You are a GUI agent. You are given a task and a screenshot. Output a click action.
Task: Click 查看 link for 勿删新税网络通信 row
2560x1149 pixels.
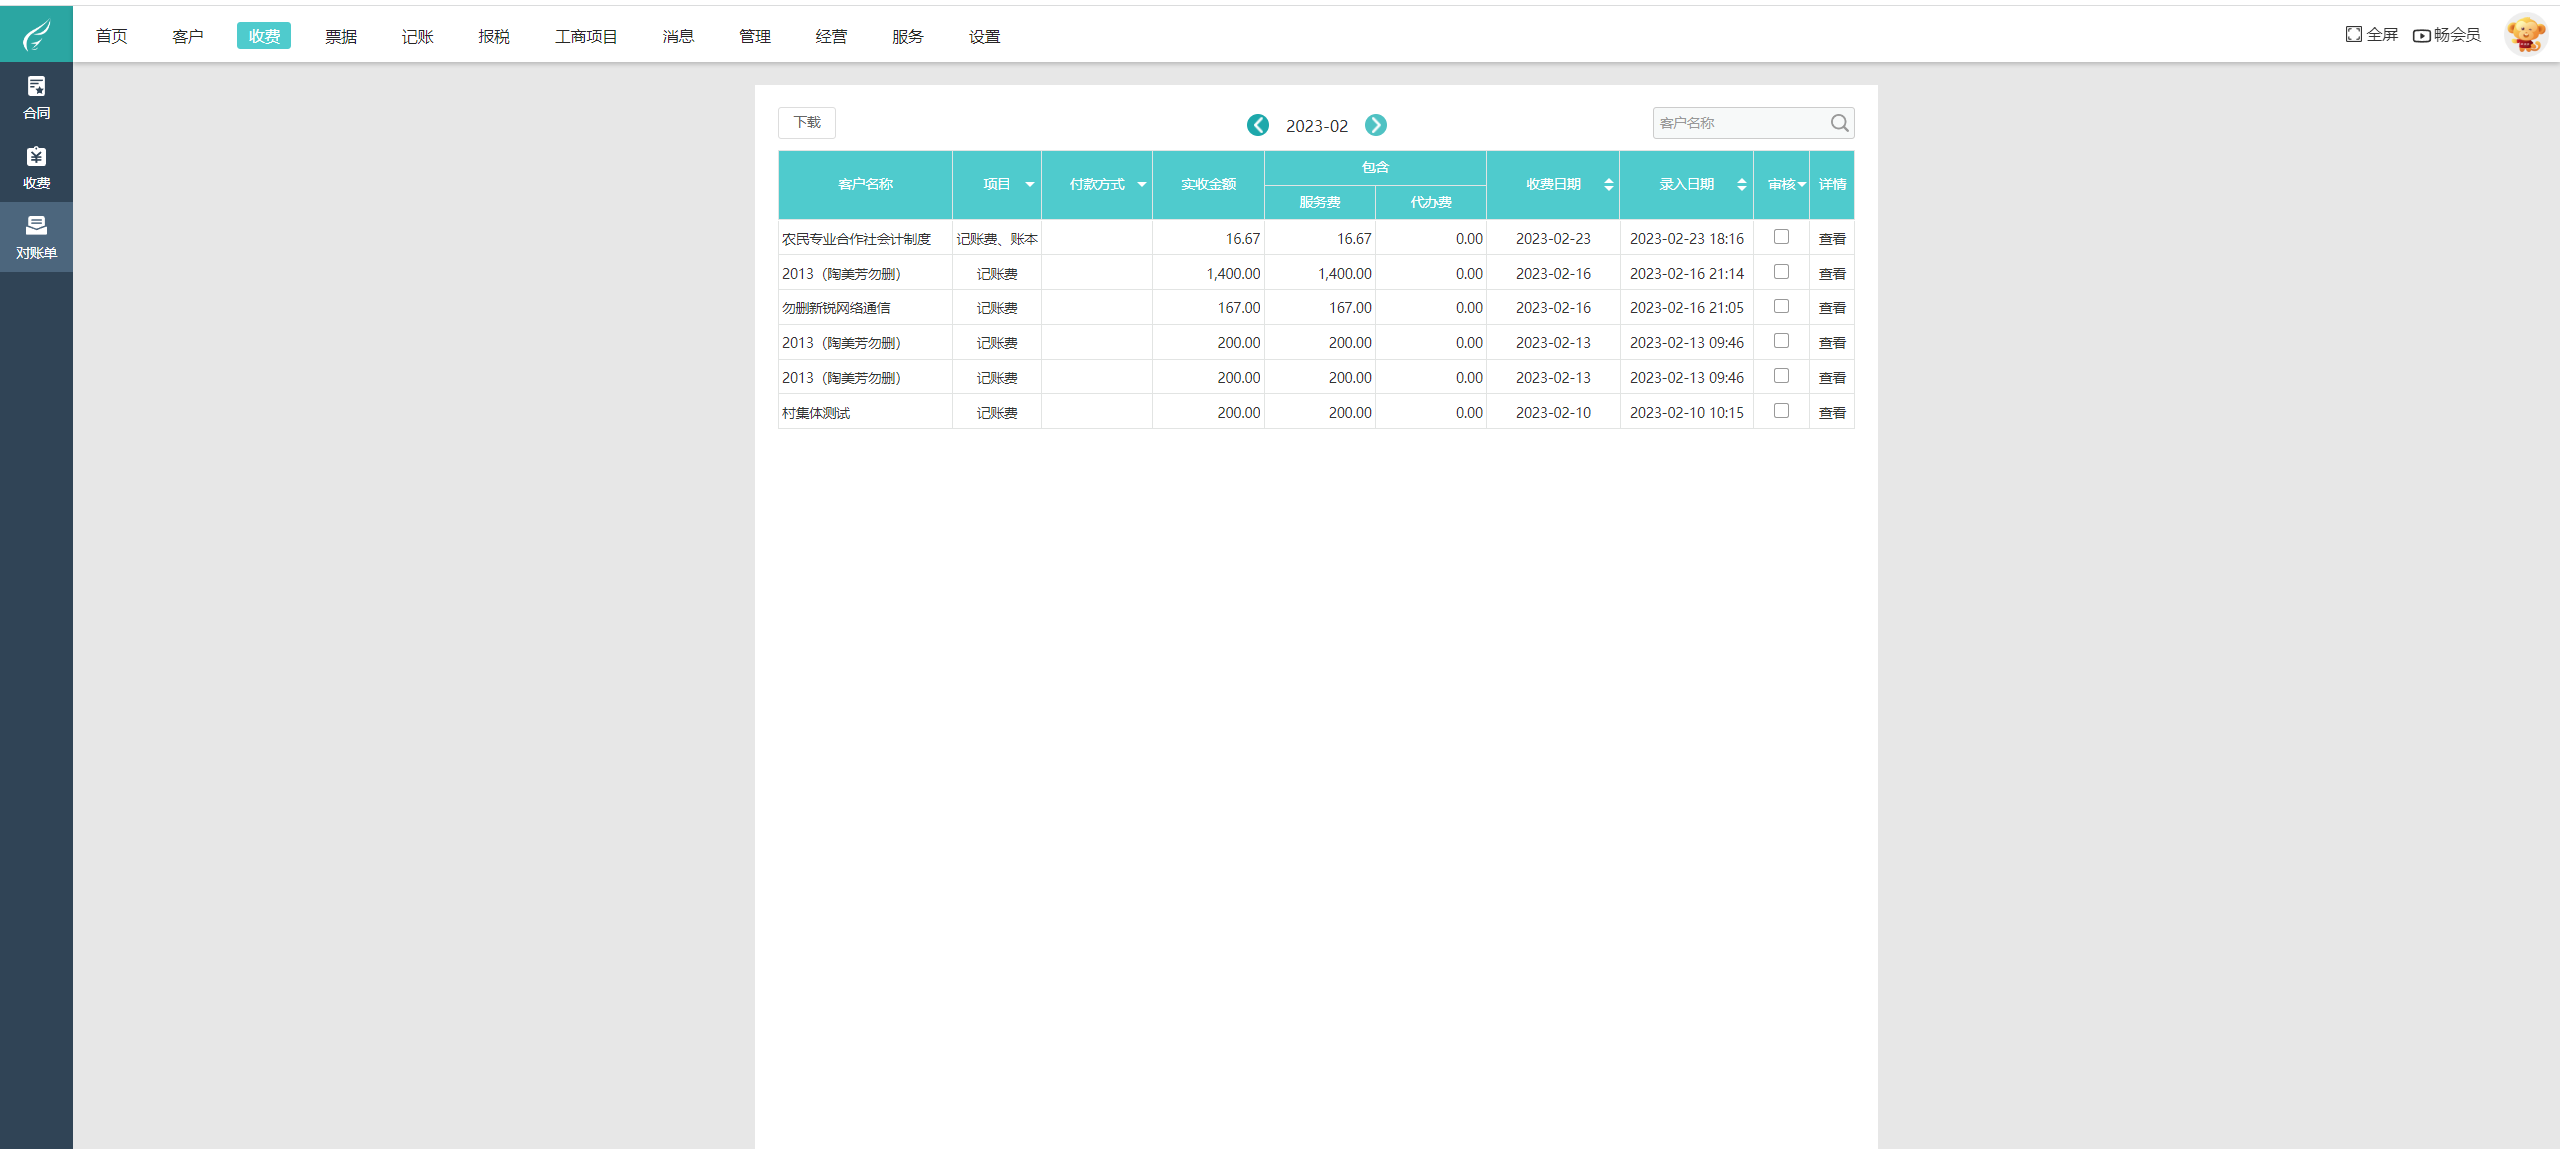(x=1832, y=307)
